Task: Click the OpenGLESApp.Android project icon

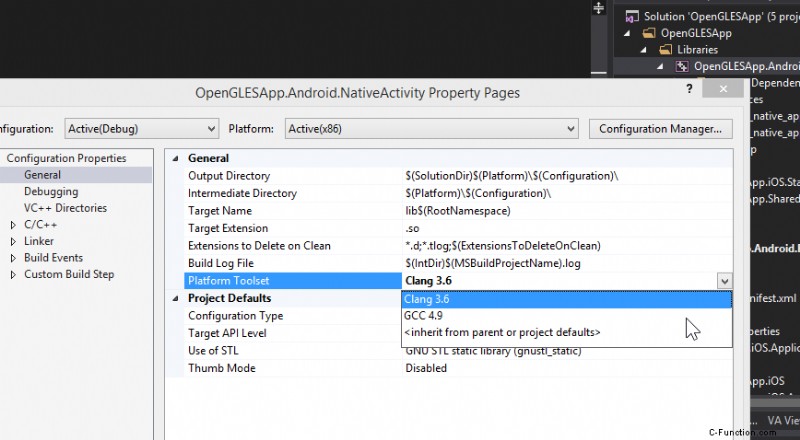Action: click(682, 66)
